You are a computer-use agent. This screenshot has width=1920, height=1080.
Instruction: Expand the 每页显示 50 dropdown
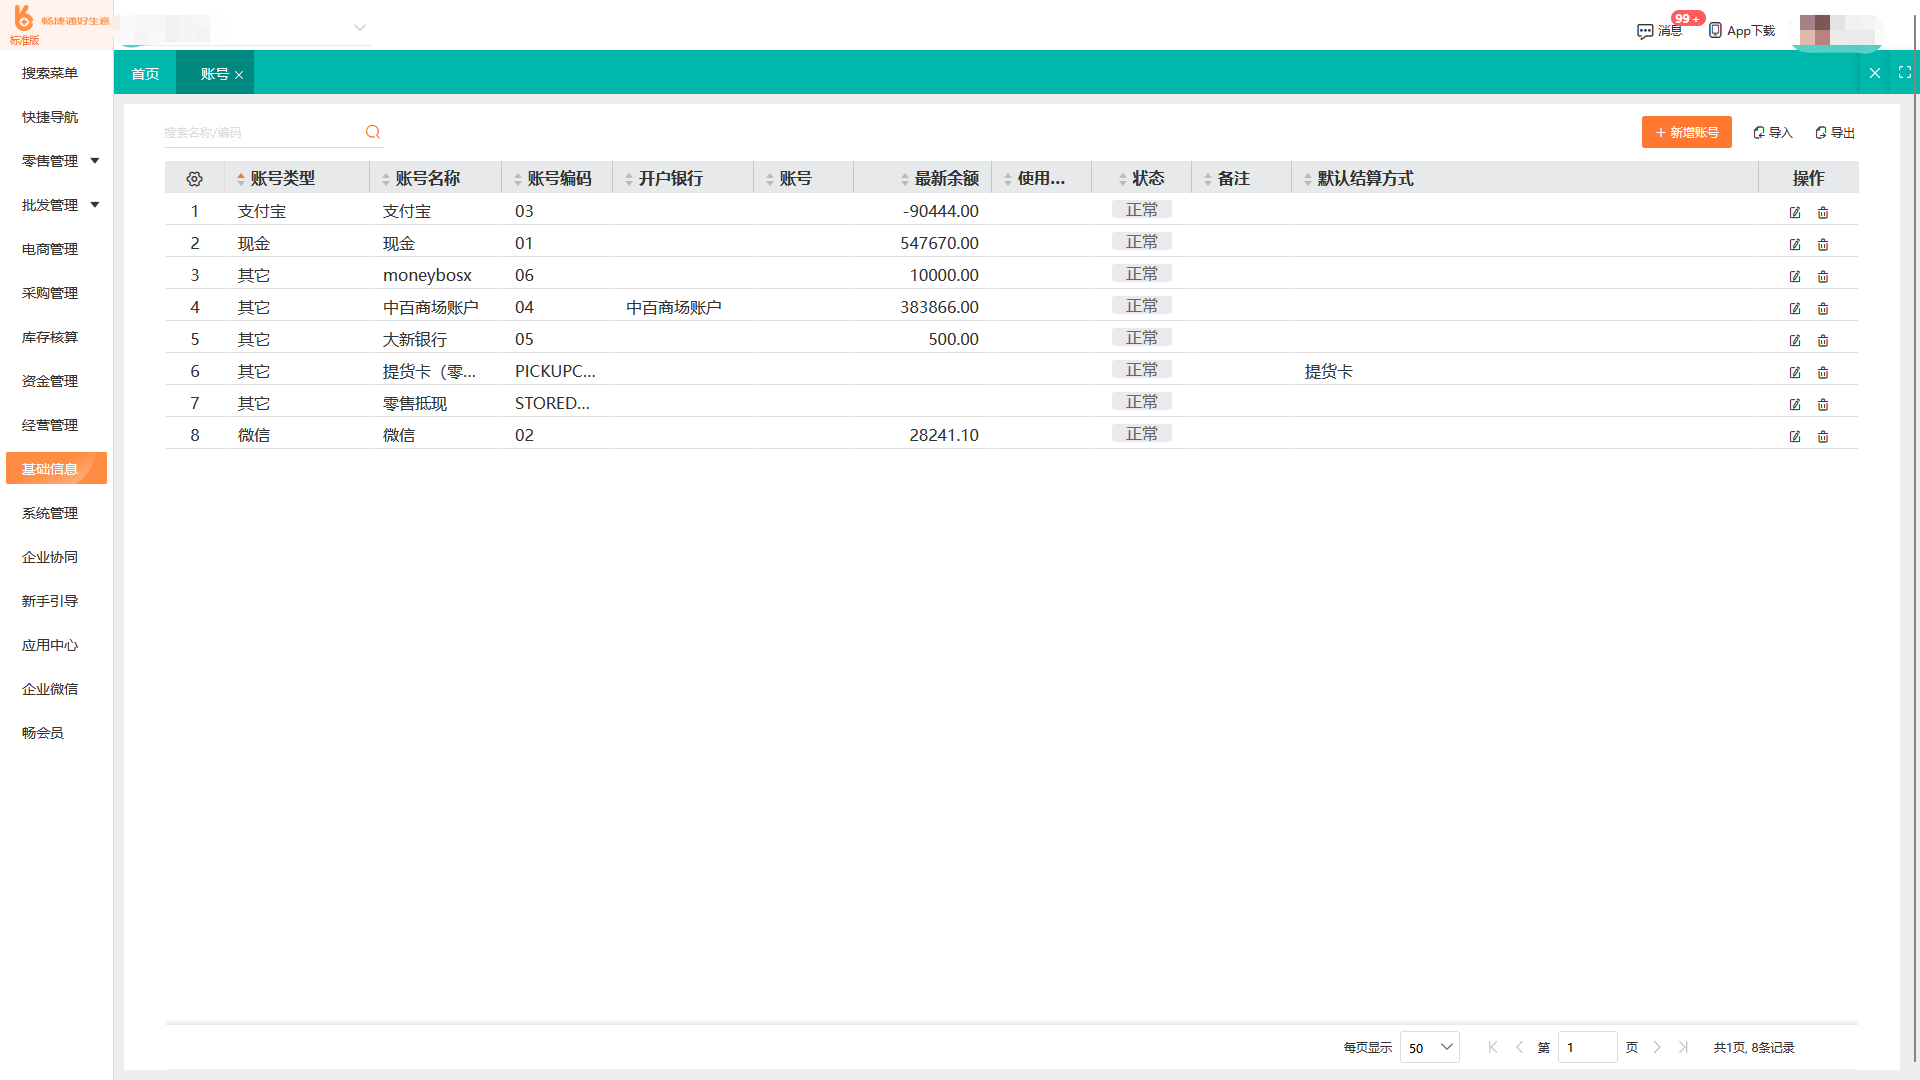pos(1428,1046)
